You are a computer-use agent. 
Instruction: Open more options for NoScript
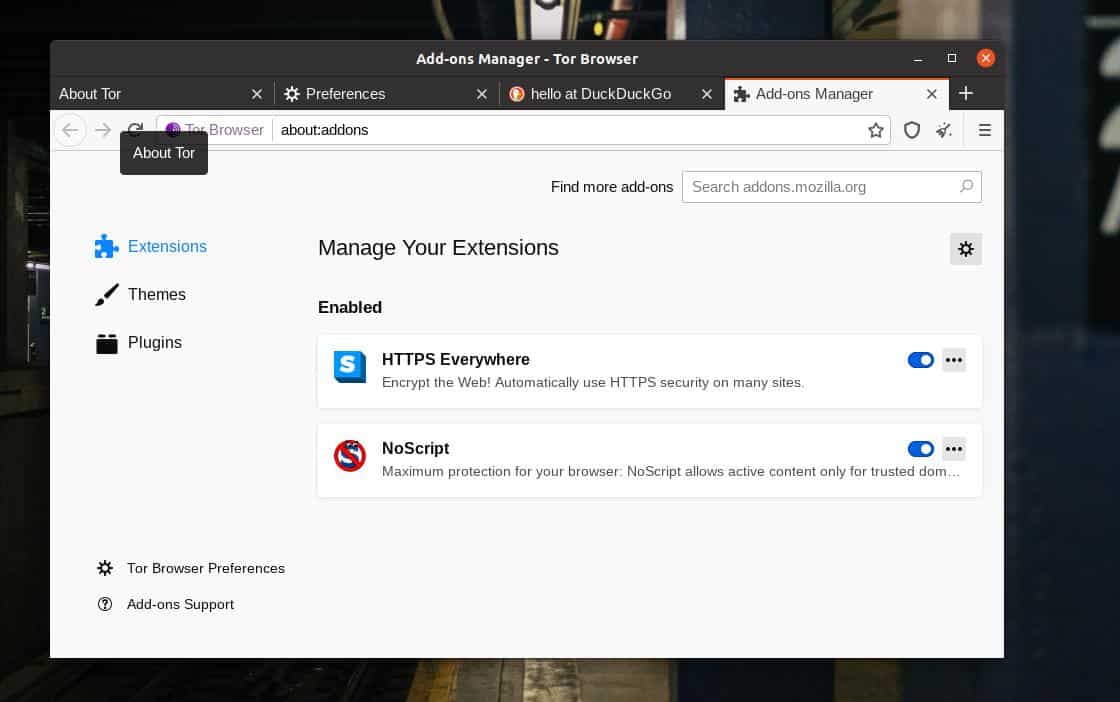point(954,449)
